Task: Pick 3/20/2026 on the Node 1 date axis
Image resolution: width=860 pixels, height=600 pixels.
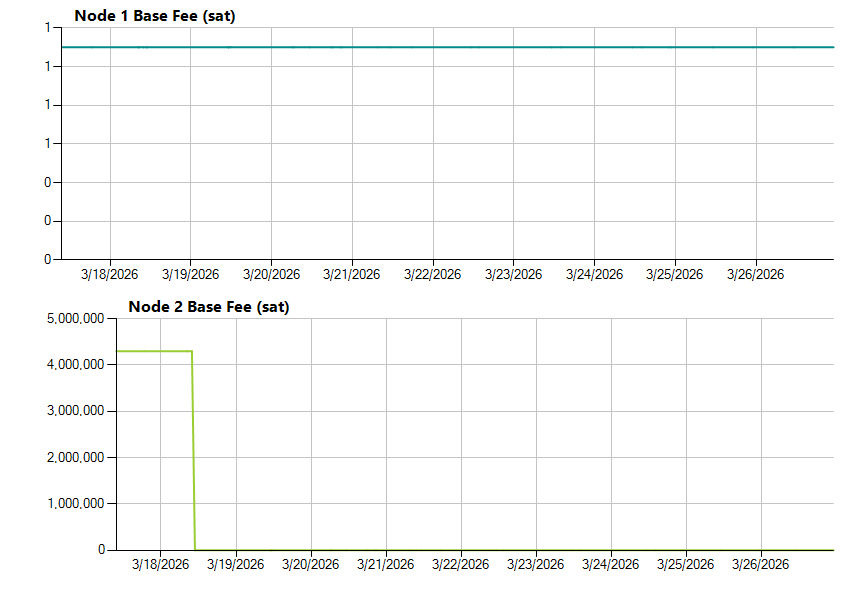Action: [x=271, y=274]
